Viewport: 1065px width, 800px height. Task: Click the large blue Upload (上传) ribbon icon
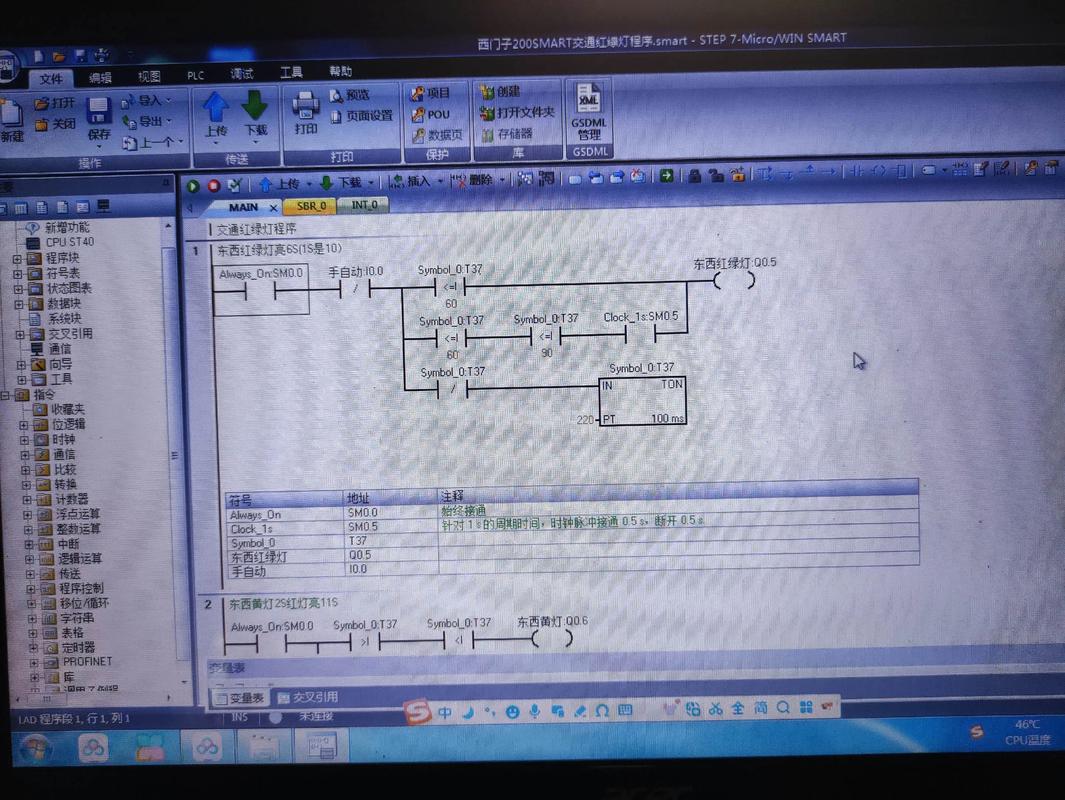tap(215, 107)
